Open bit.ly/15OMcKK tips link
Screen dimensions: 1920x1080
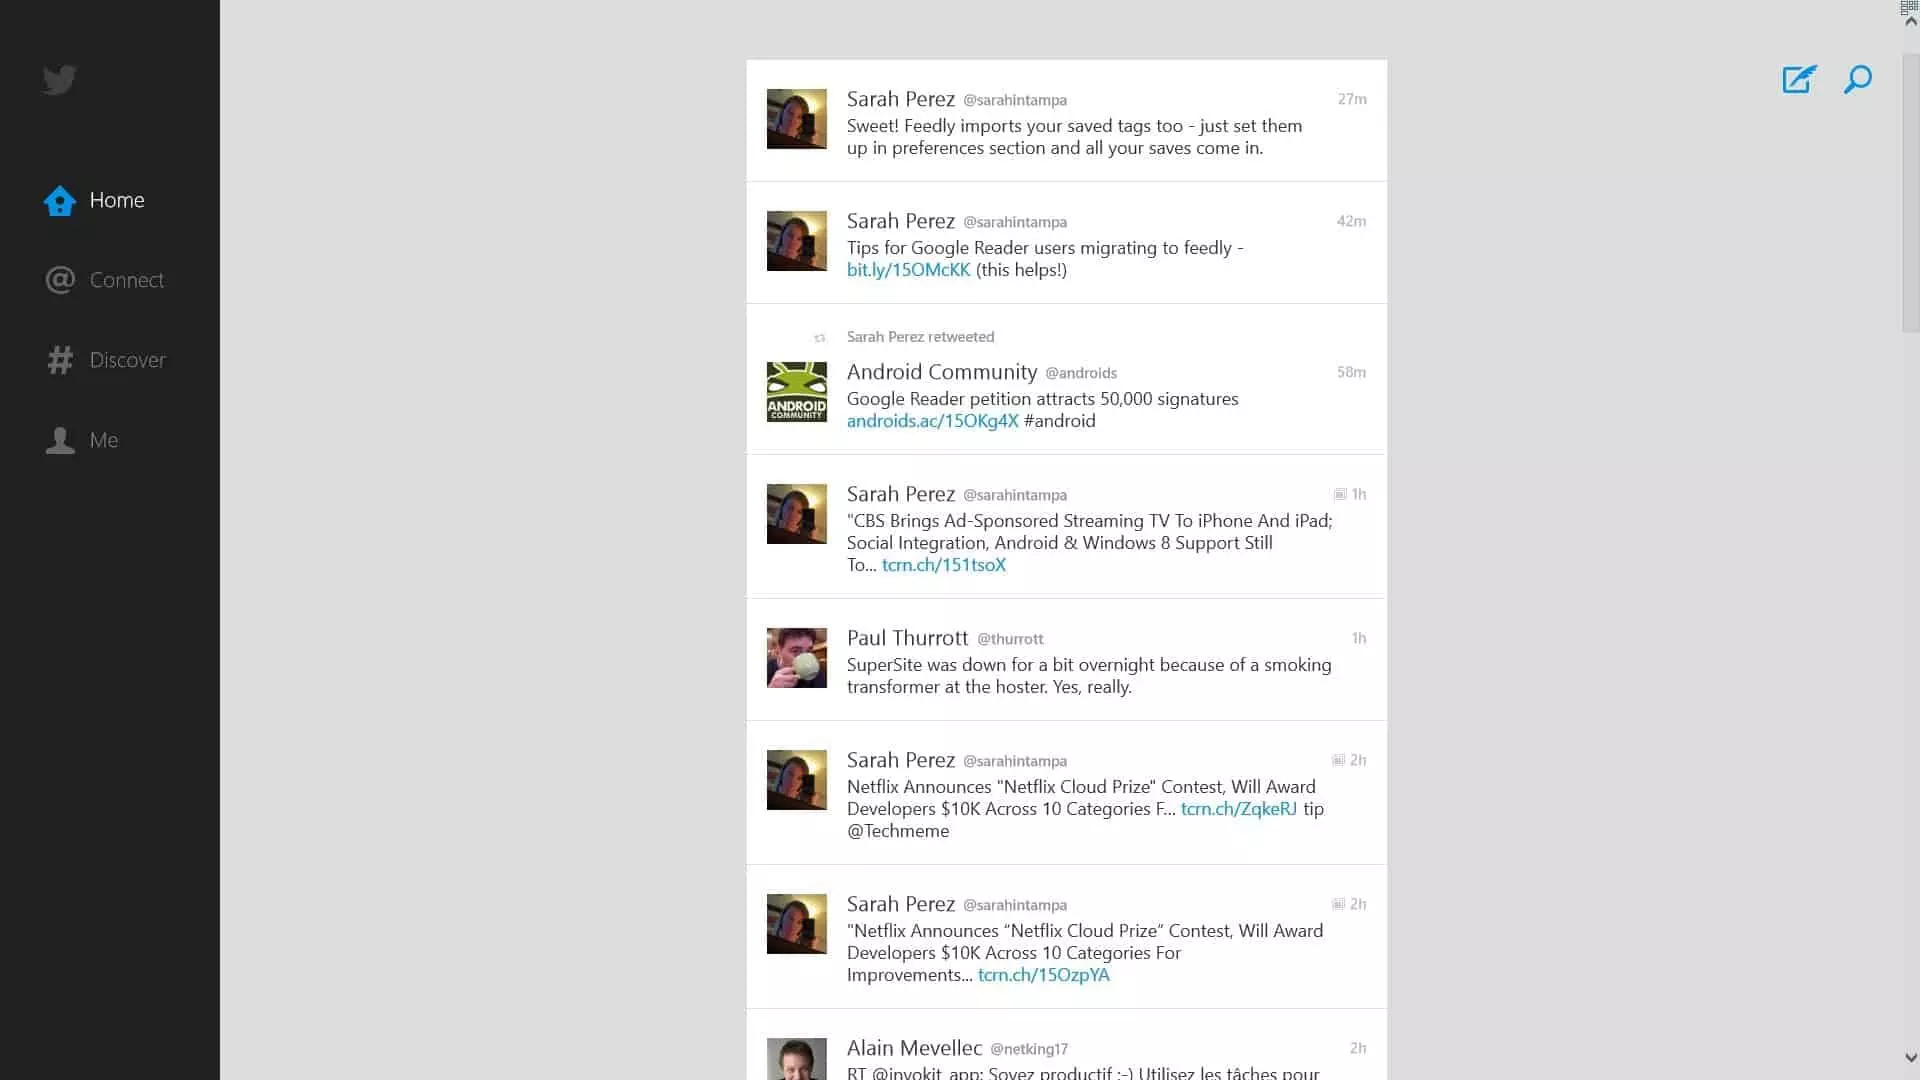[x=907, y=269]
